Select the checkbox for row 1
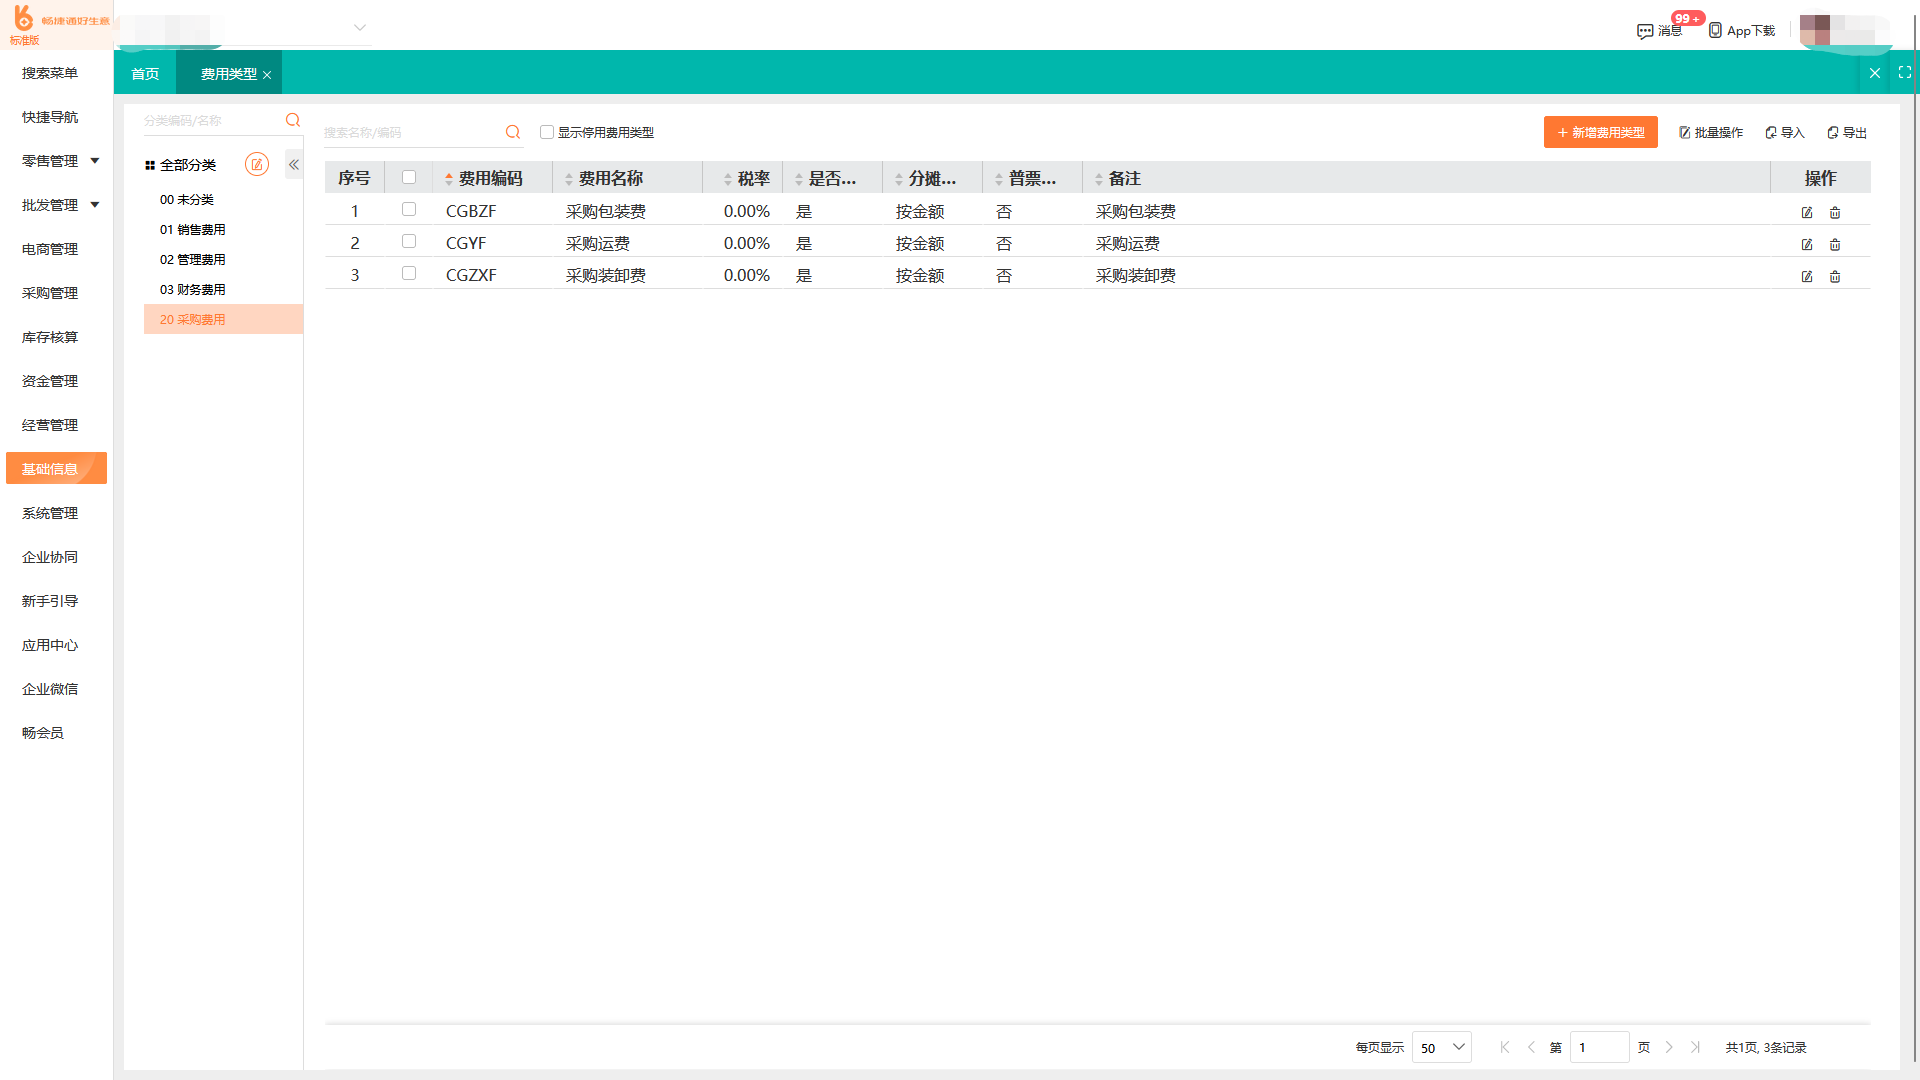This screenshot has width=1920, height=1080. pos(409,210)
